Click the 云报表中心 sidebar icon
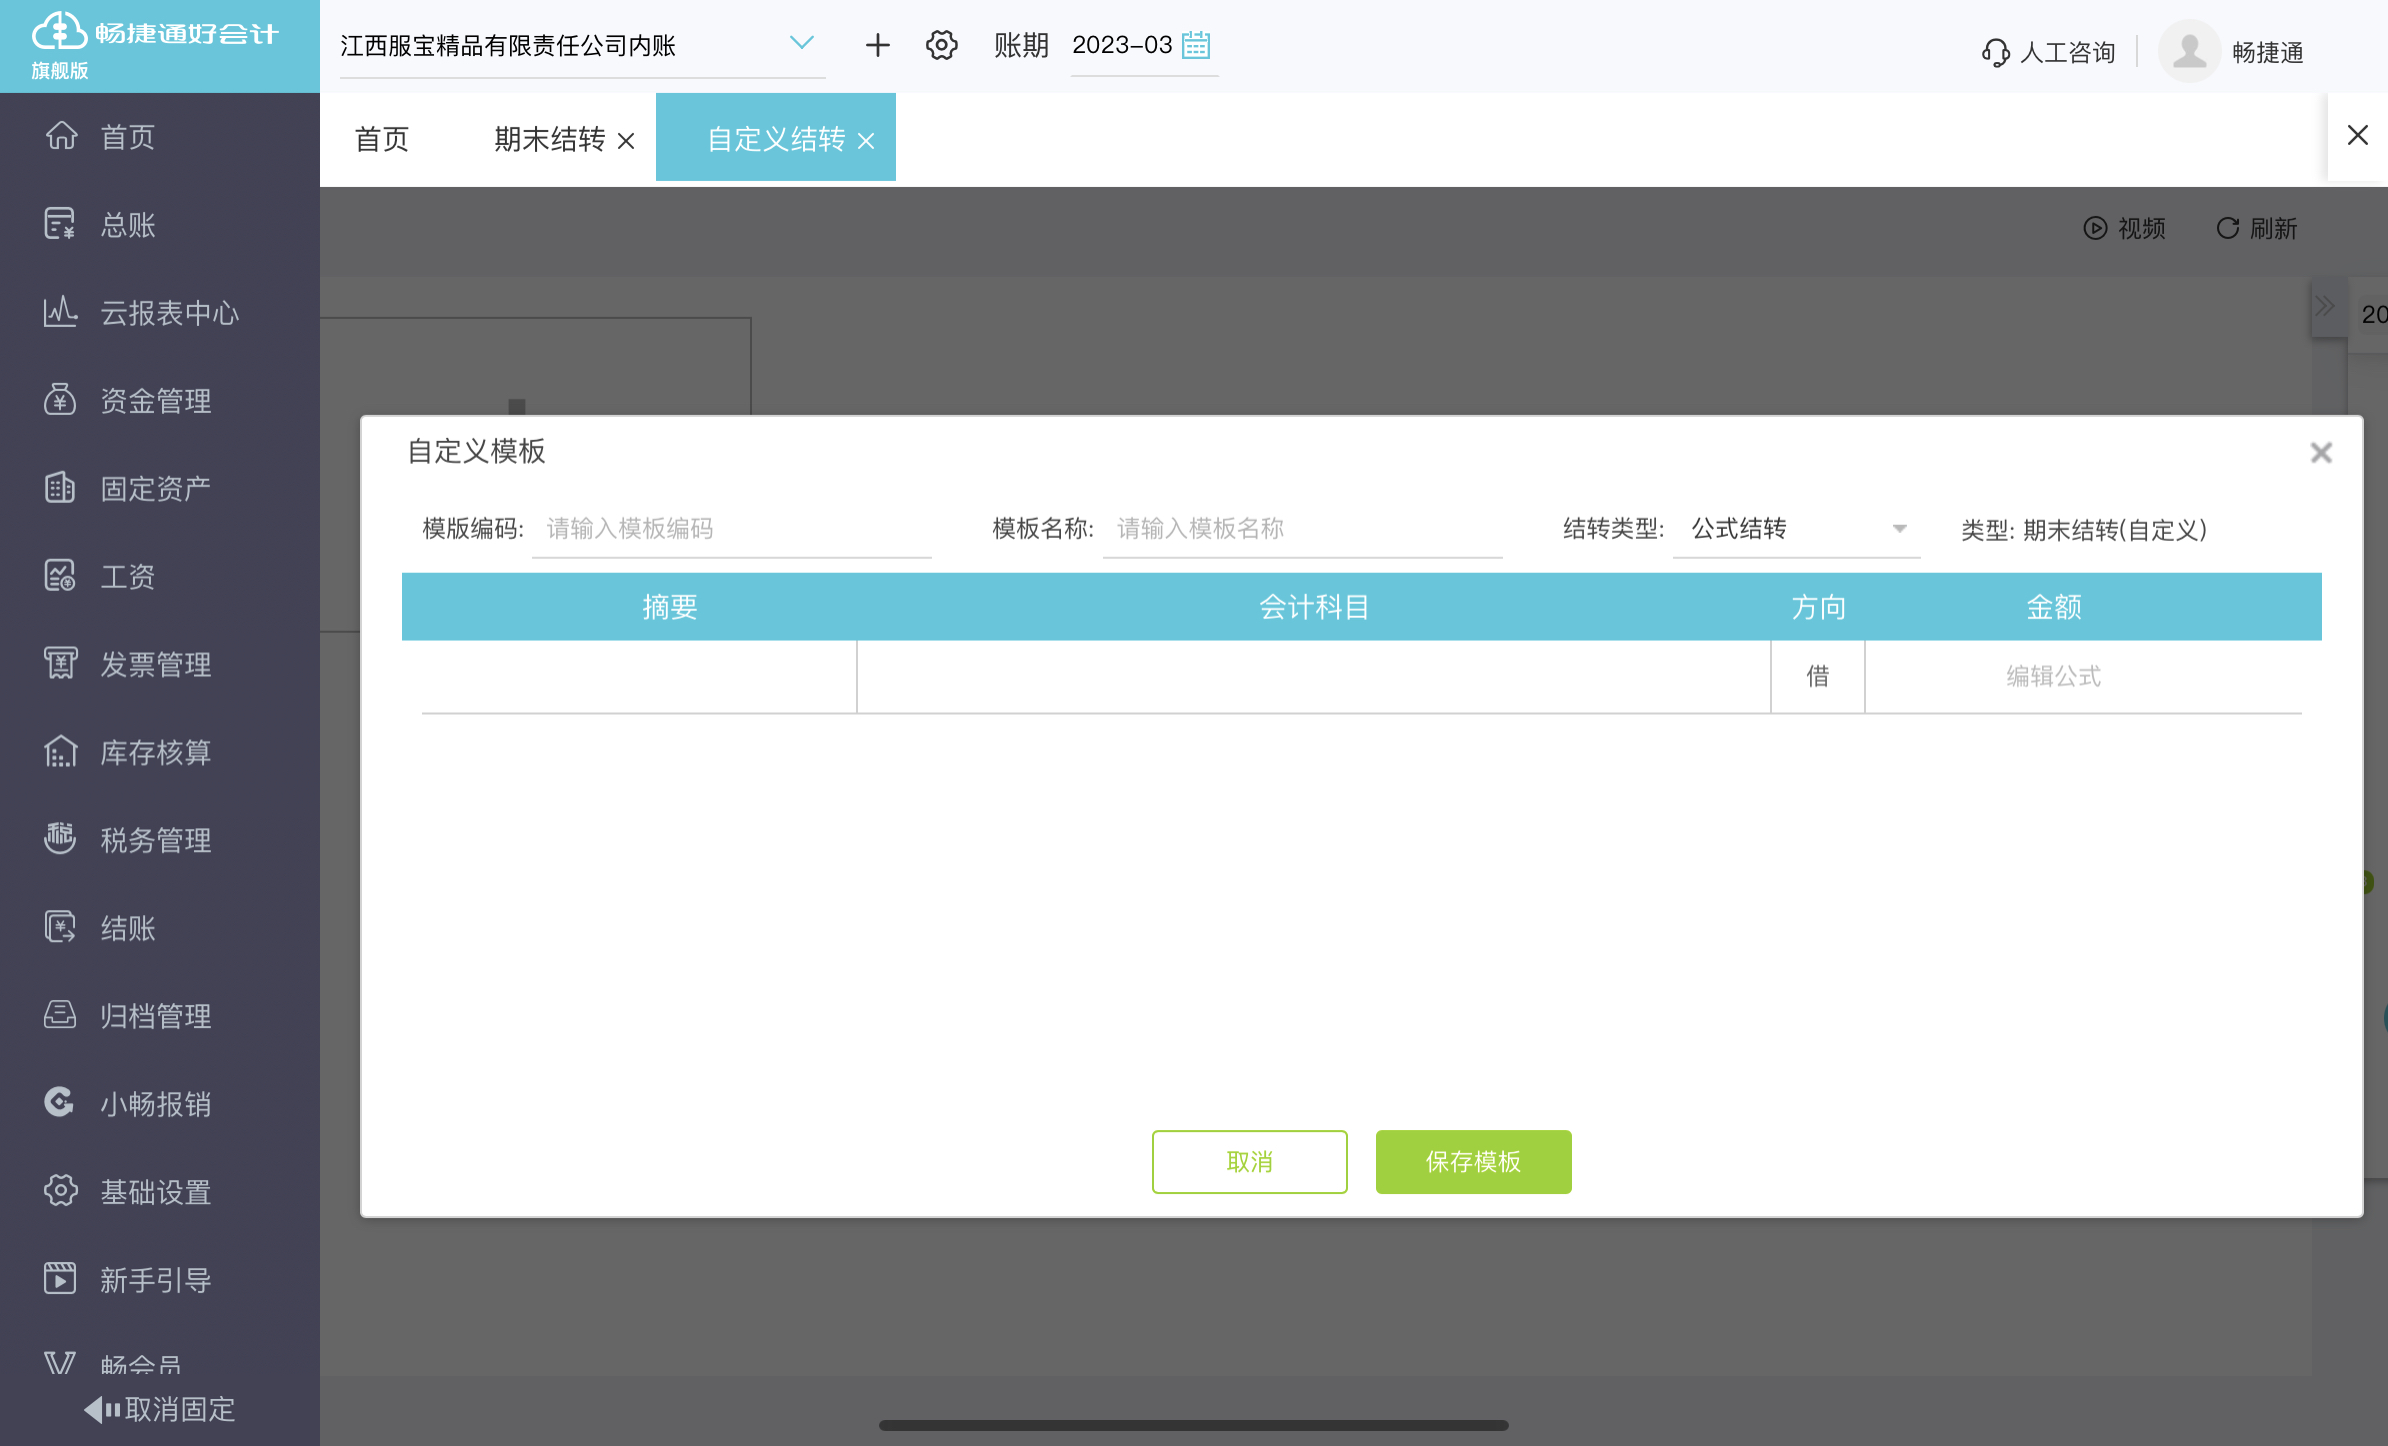2388x1446 pixels. click(61, 312)
